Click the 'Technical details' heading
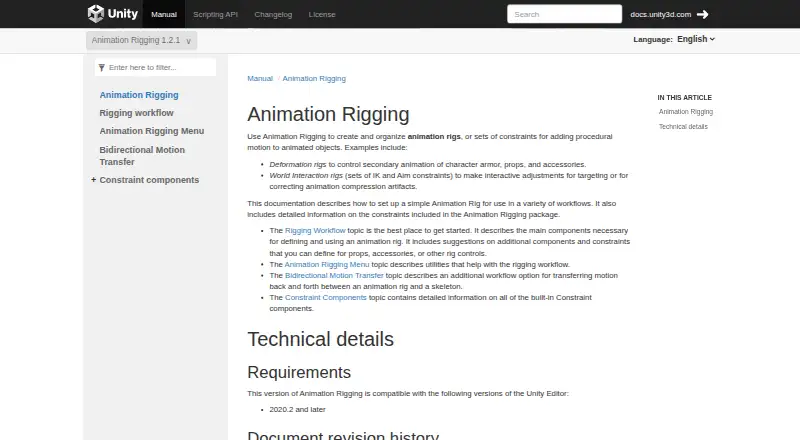 [320, 339]
